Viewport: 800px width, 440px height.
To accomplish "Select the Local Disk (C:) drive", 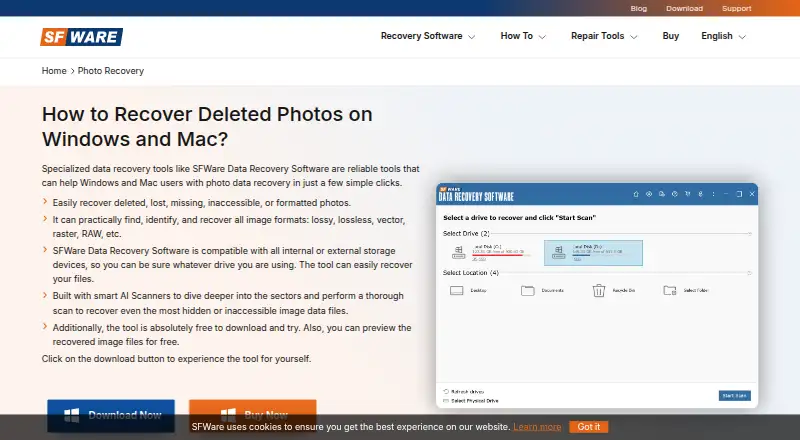I will pos(491,253).
